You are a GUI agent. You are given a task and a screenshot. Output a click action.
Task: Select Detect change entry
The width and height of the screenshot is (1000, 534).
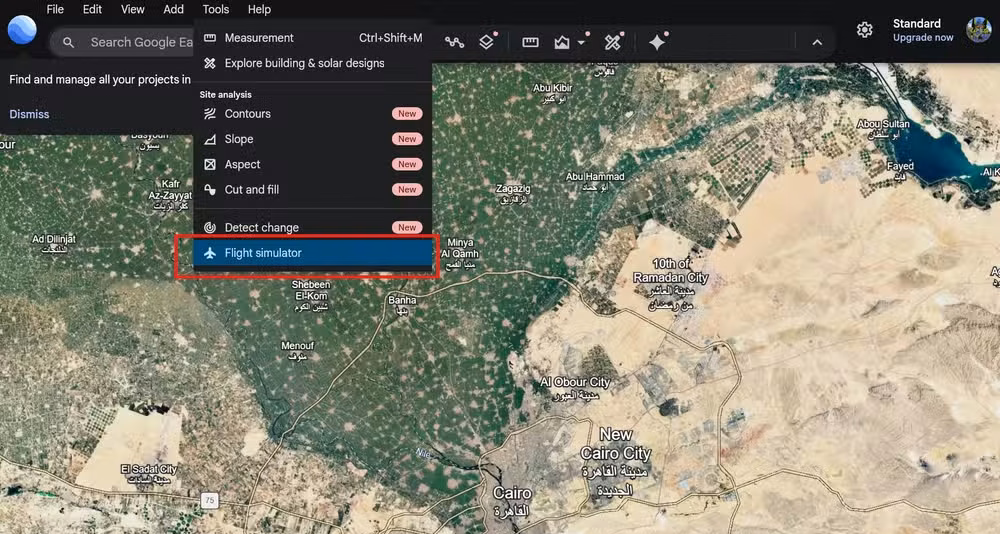point(313,227)
